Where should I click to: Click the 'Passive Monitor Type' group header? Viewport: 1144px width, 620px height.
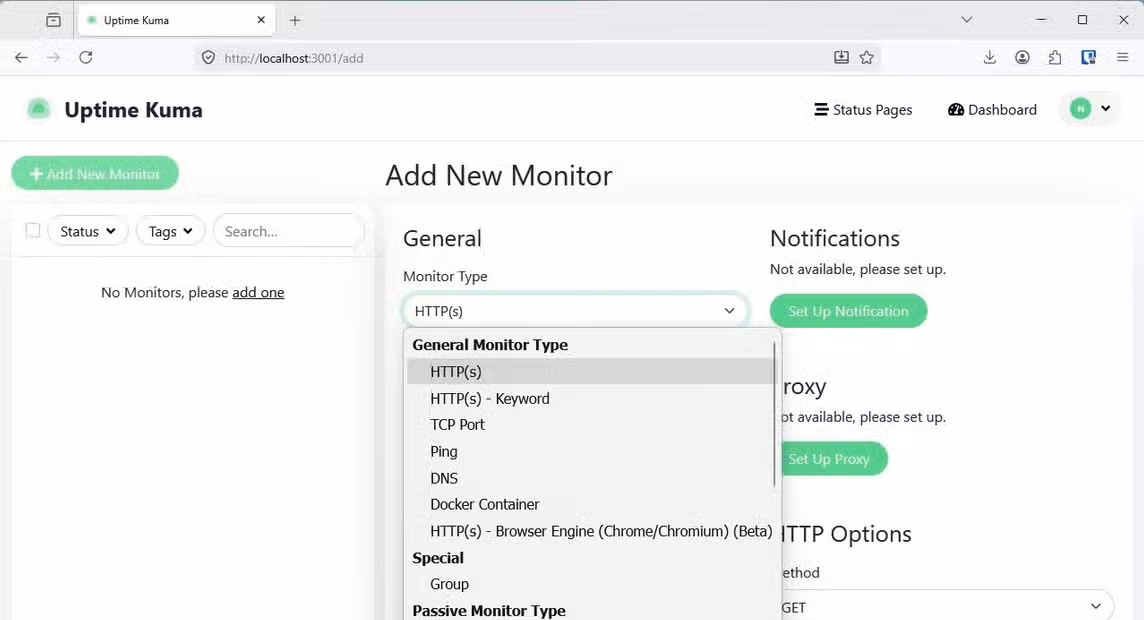click(x=489, y=611)
